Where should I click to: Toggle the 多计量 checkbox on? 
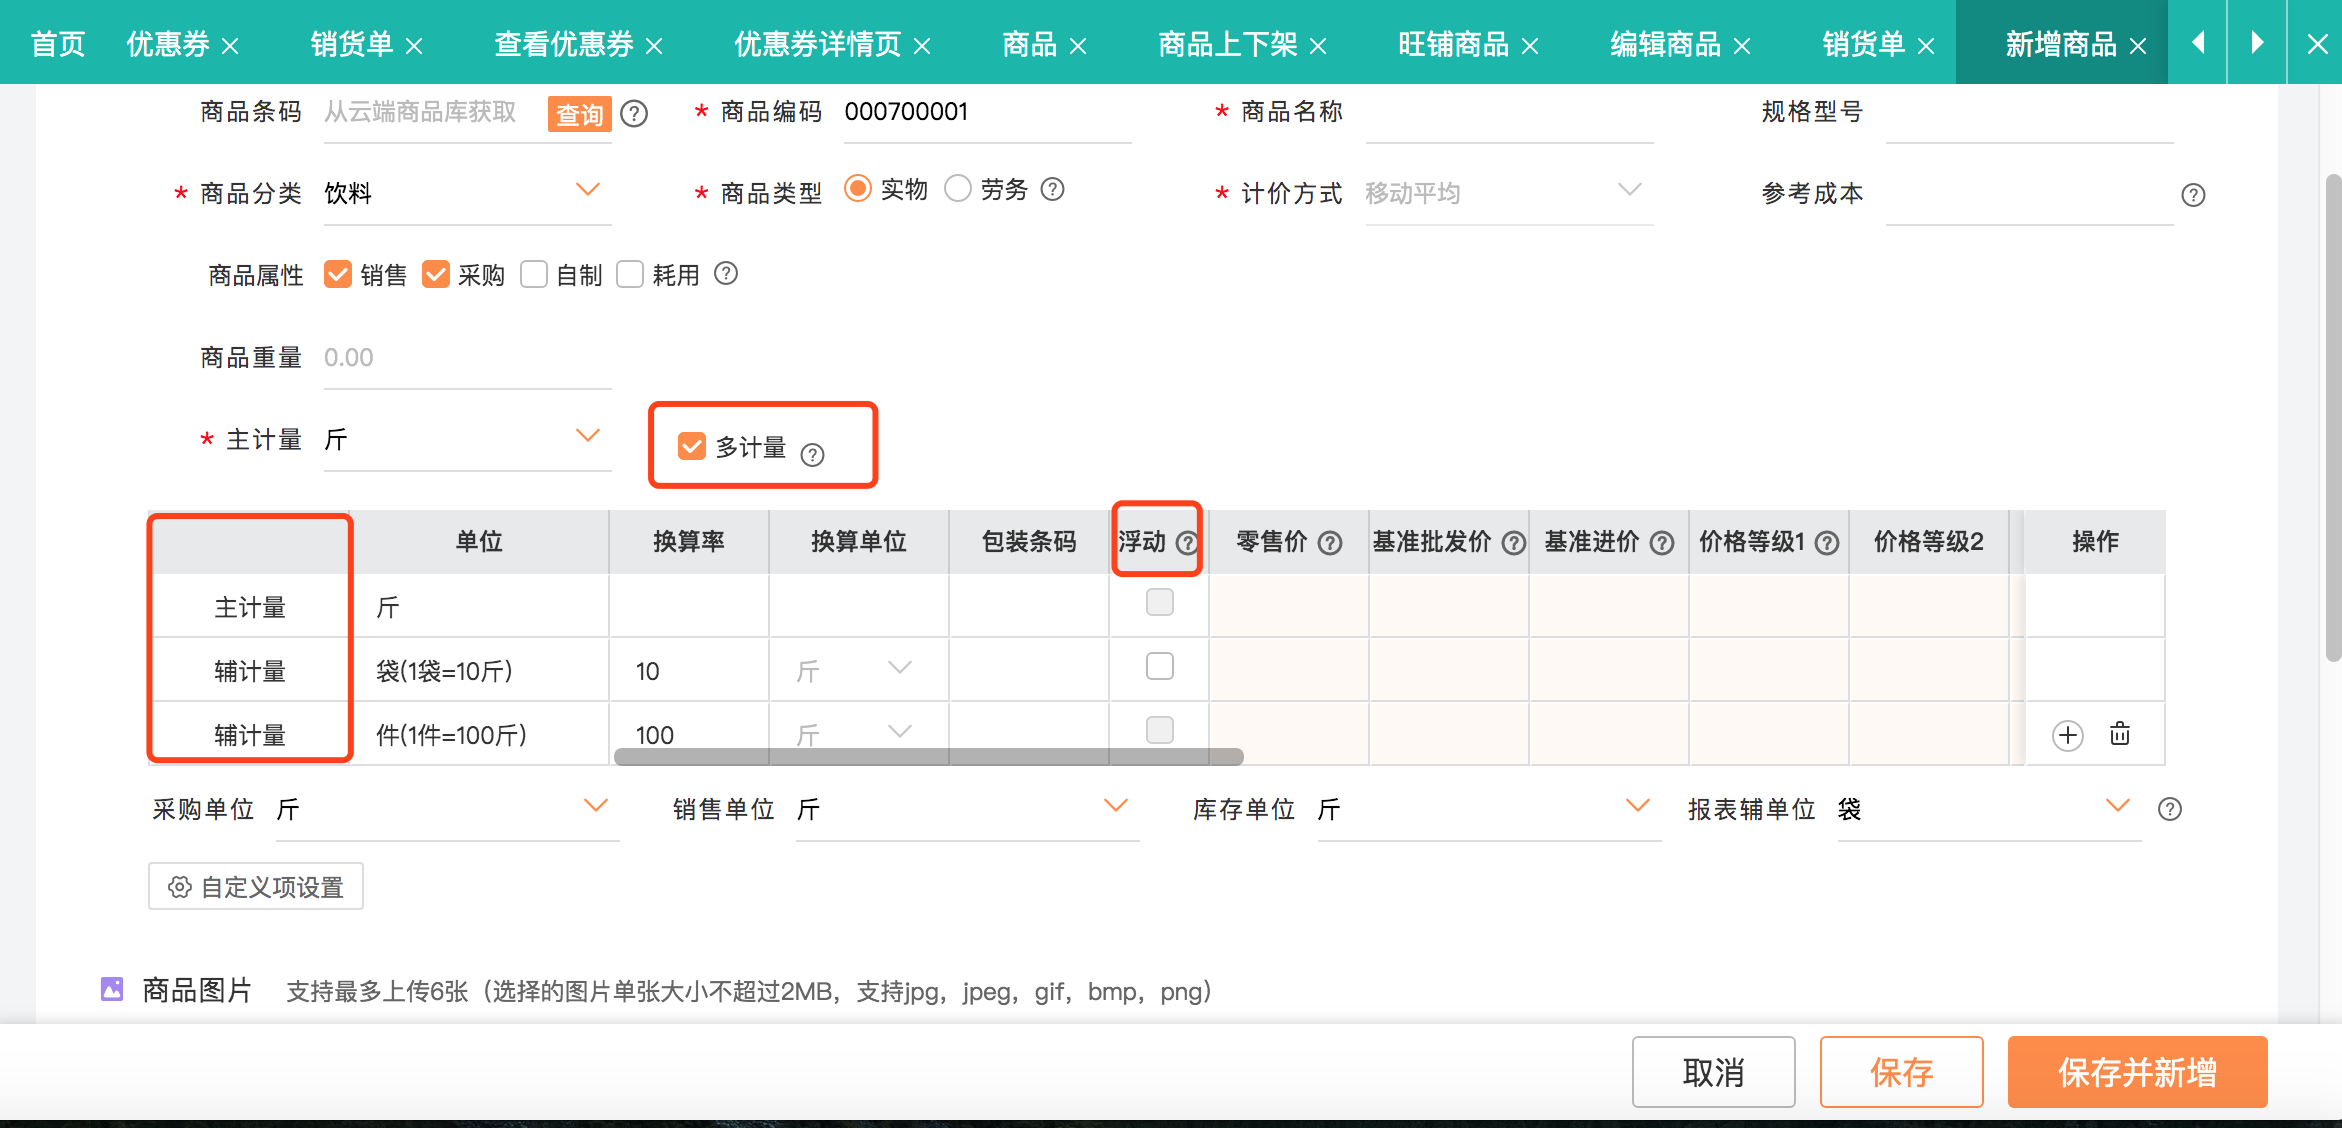tap(692, 448)
